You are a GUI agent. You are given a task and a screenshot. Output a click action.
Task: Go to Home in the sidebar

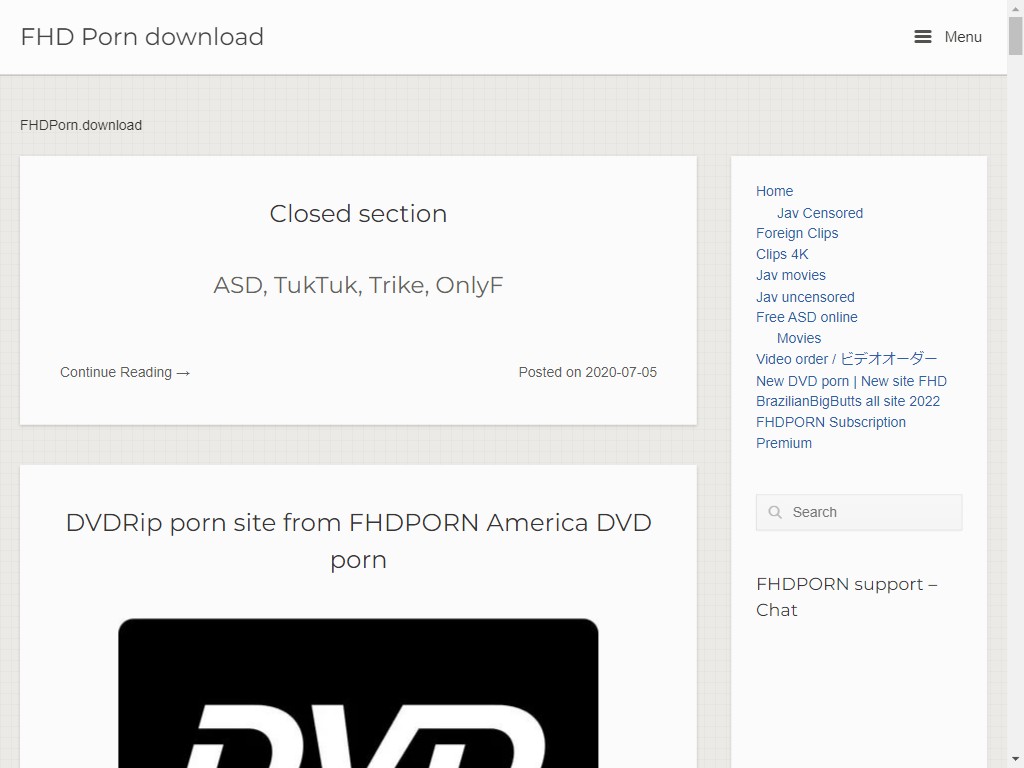(774, 191)
